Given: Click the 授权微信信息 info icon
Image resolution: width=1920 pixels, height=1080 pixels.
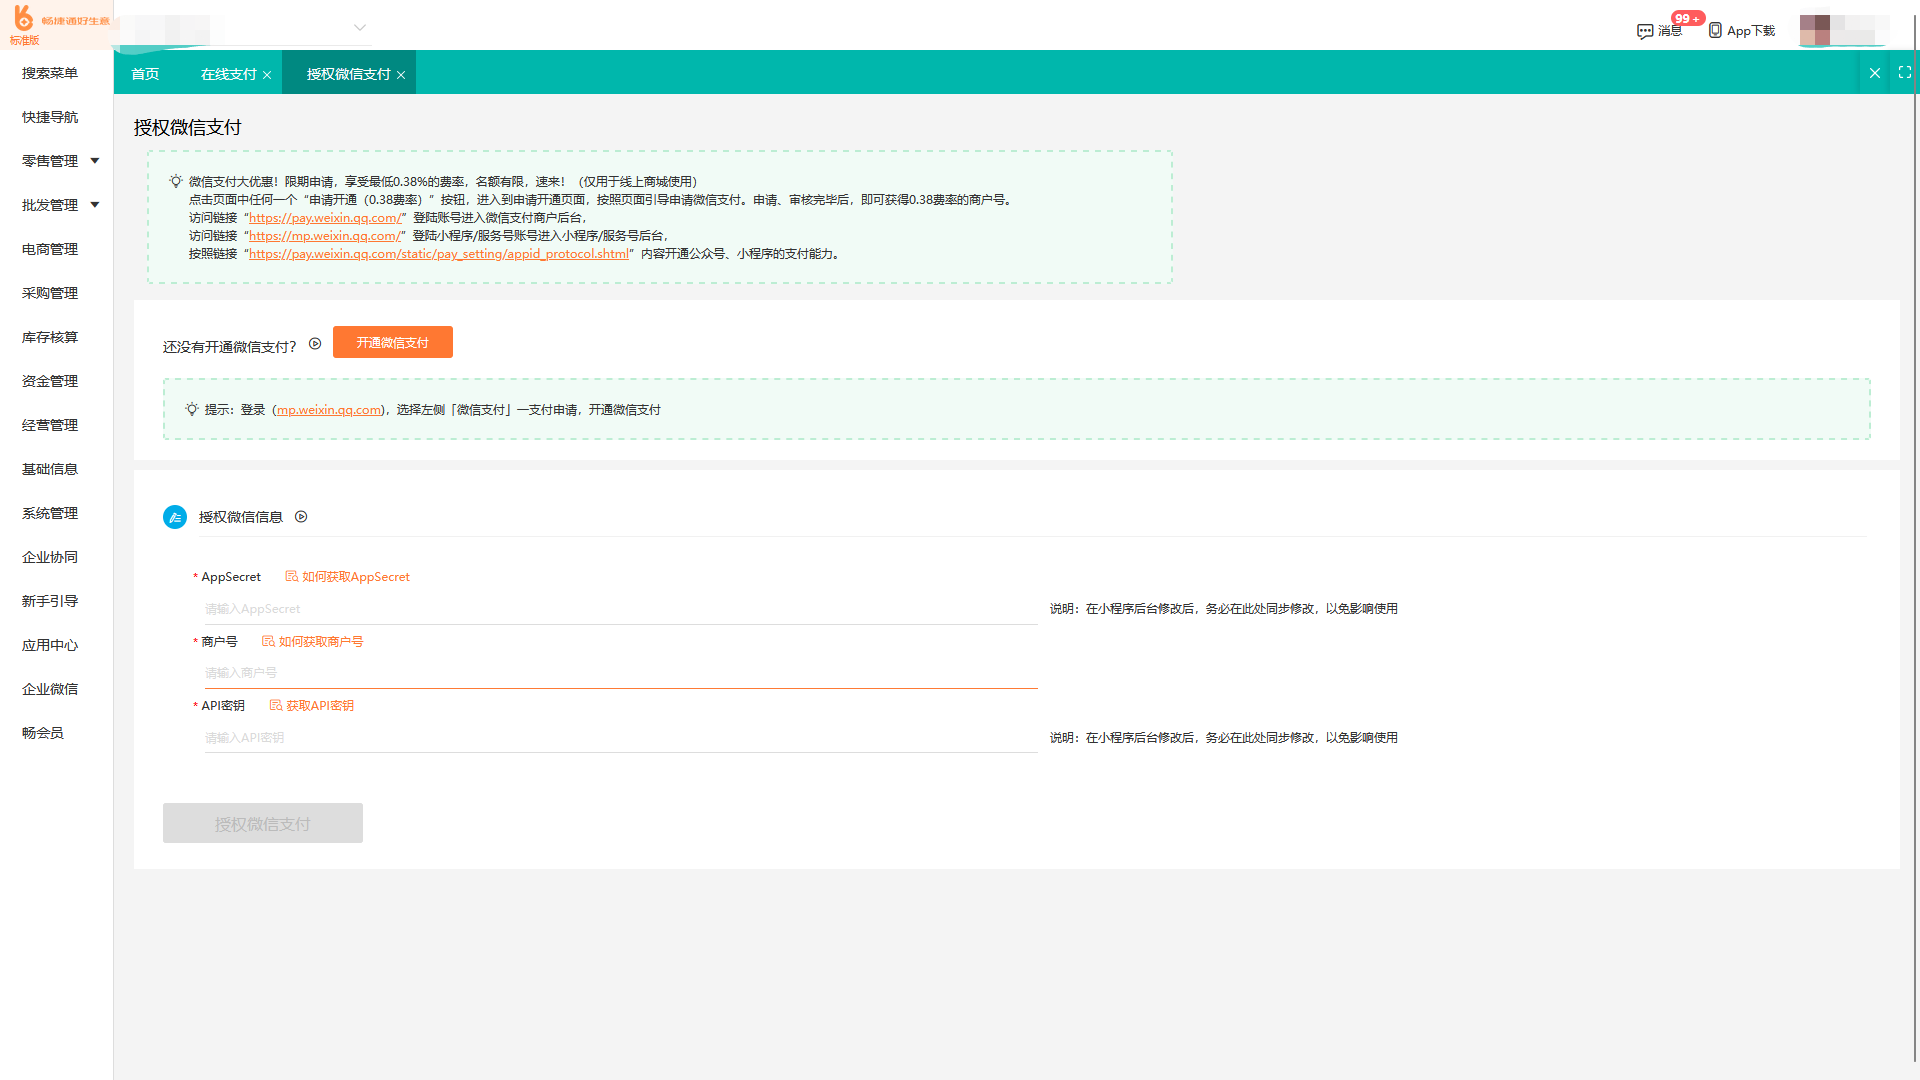Looking at the screenshot, I should [301, 516].
